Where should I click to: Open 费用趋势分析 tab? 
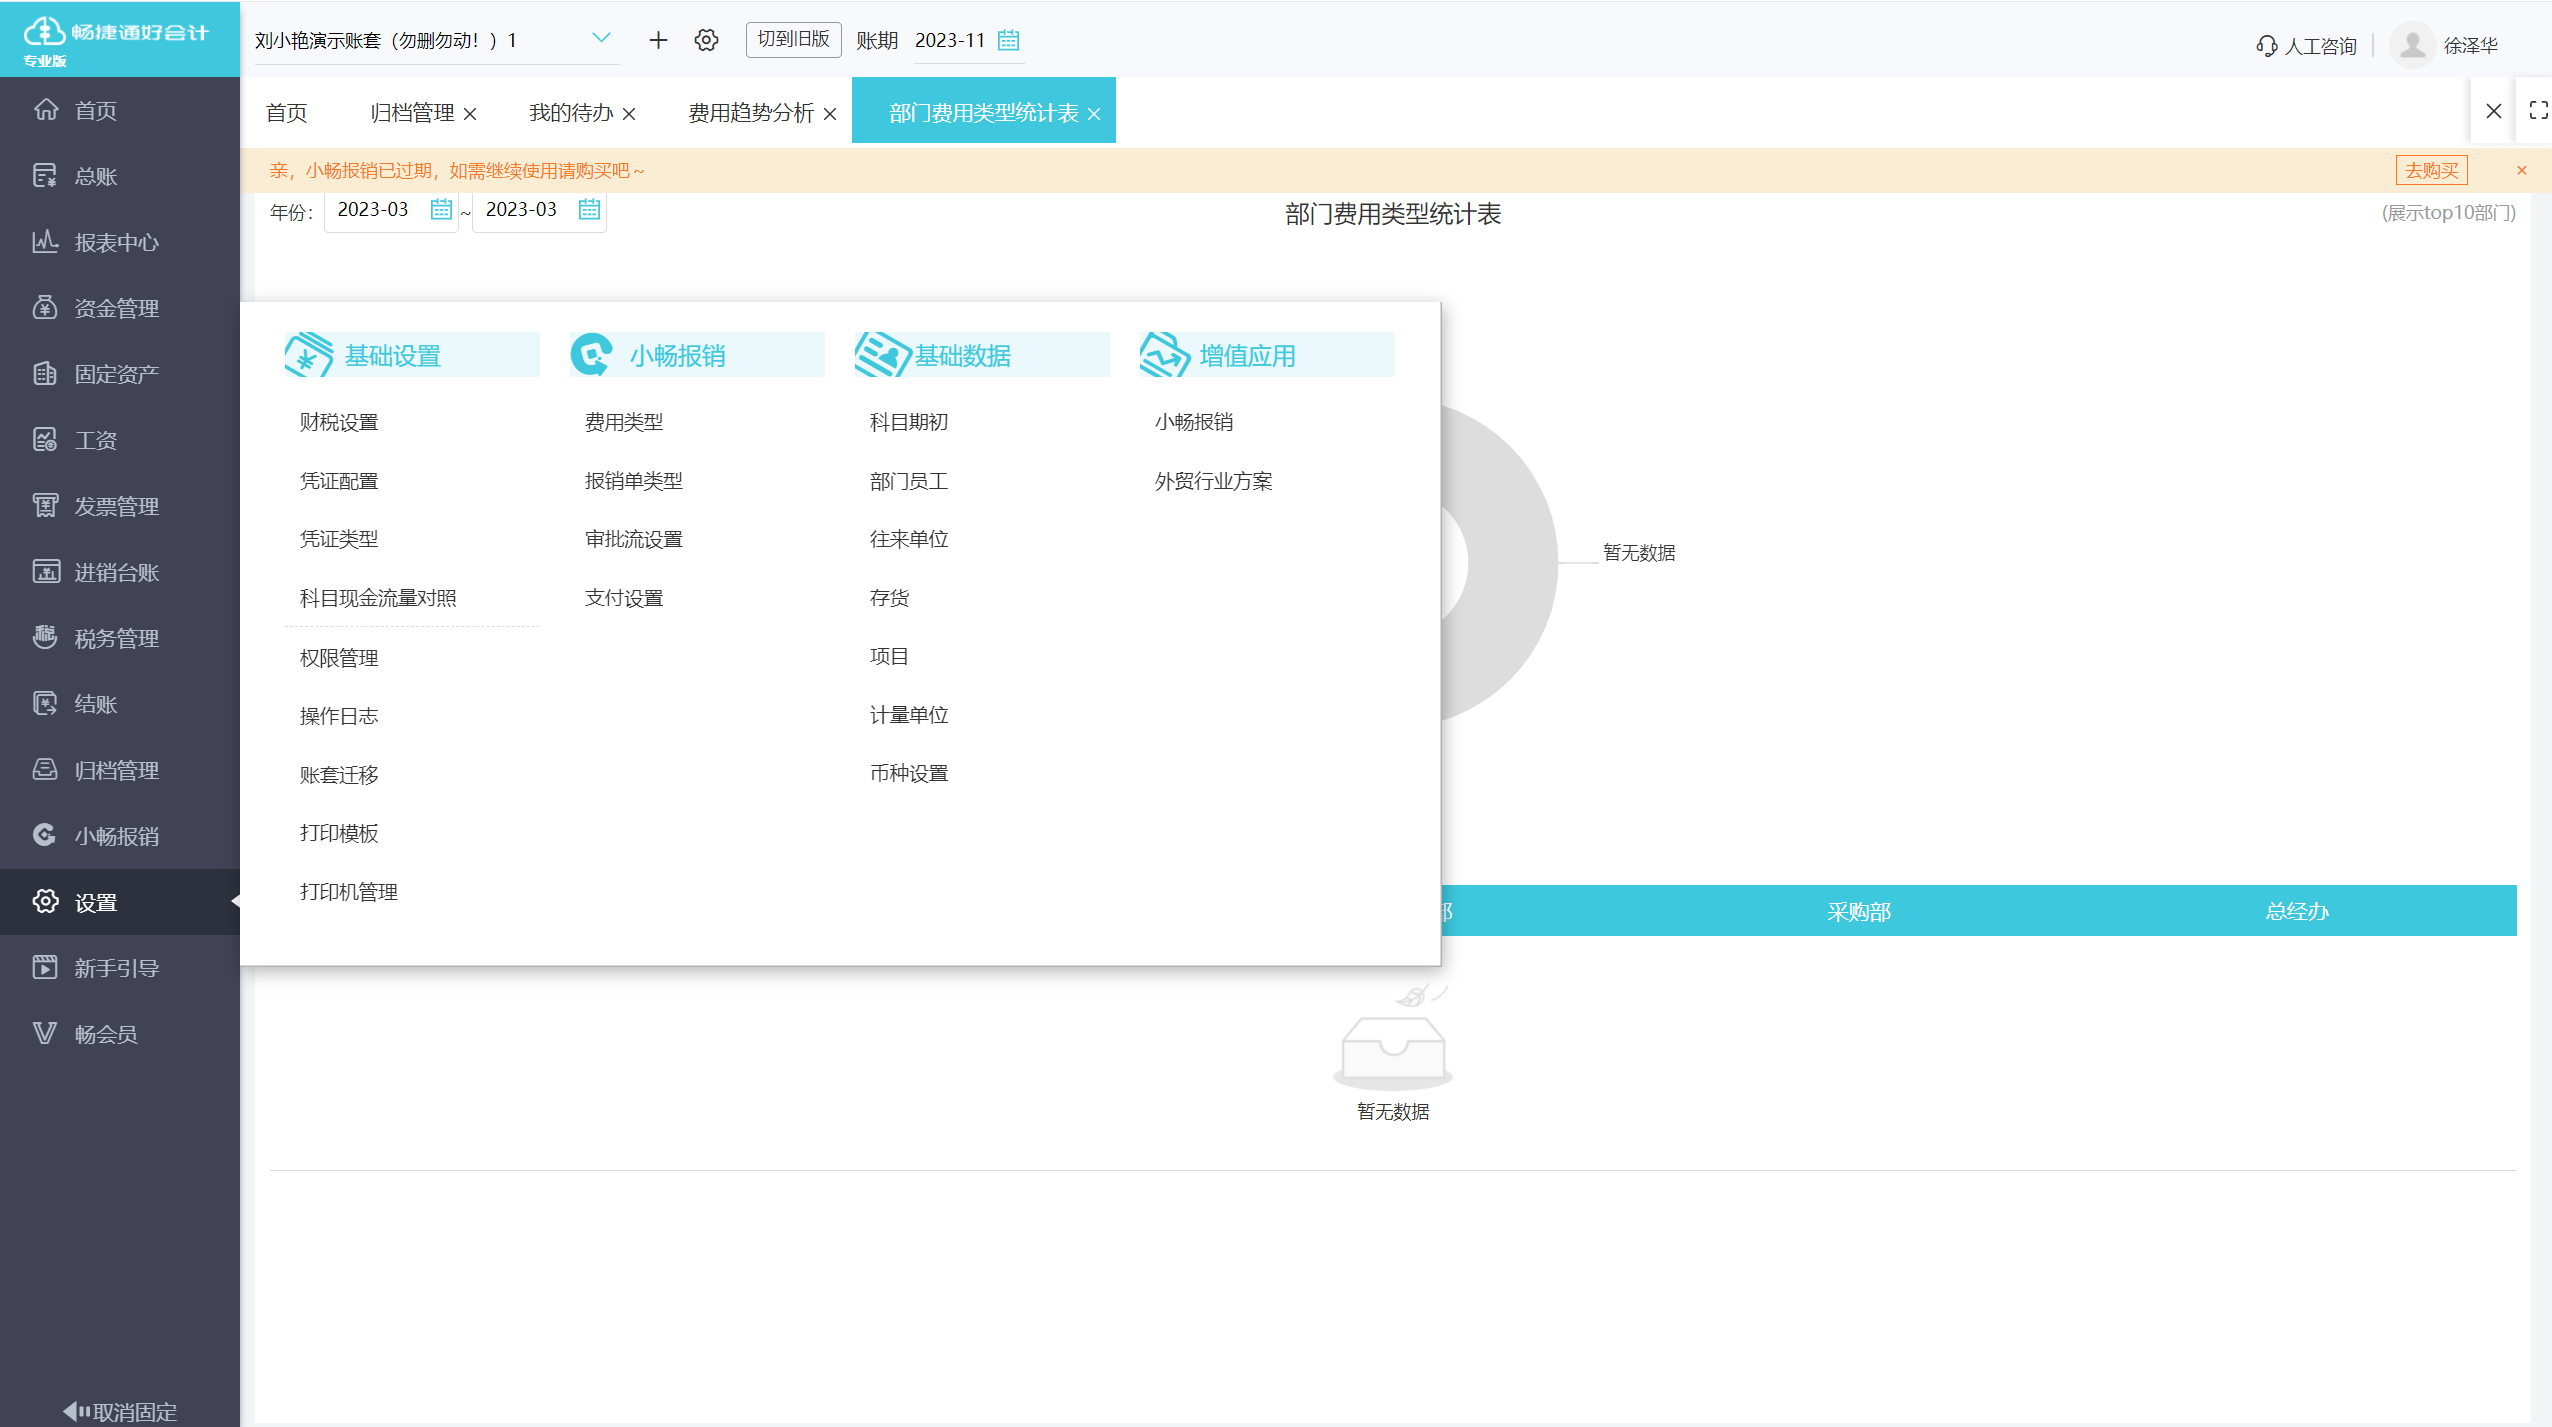(750, 110)
